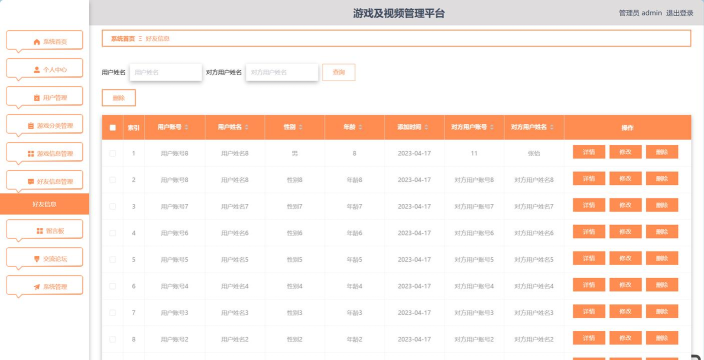Check the box for row index 8
This screenshot has height=360, width=704.
(x=113, y=339)
